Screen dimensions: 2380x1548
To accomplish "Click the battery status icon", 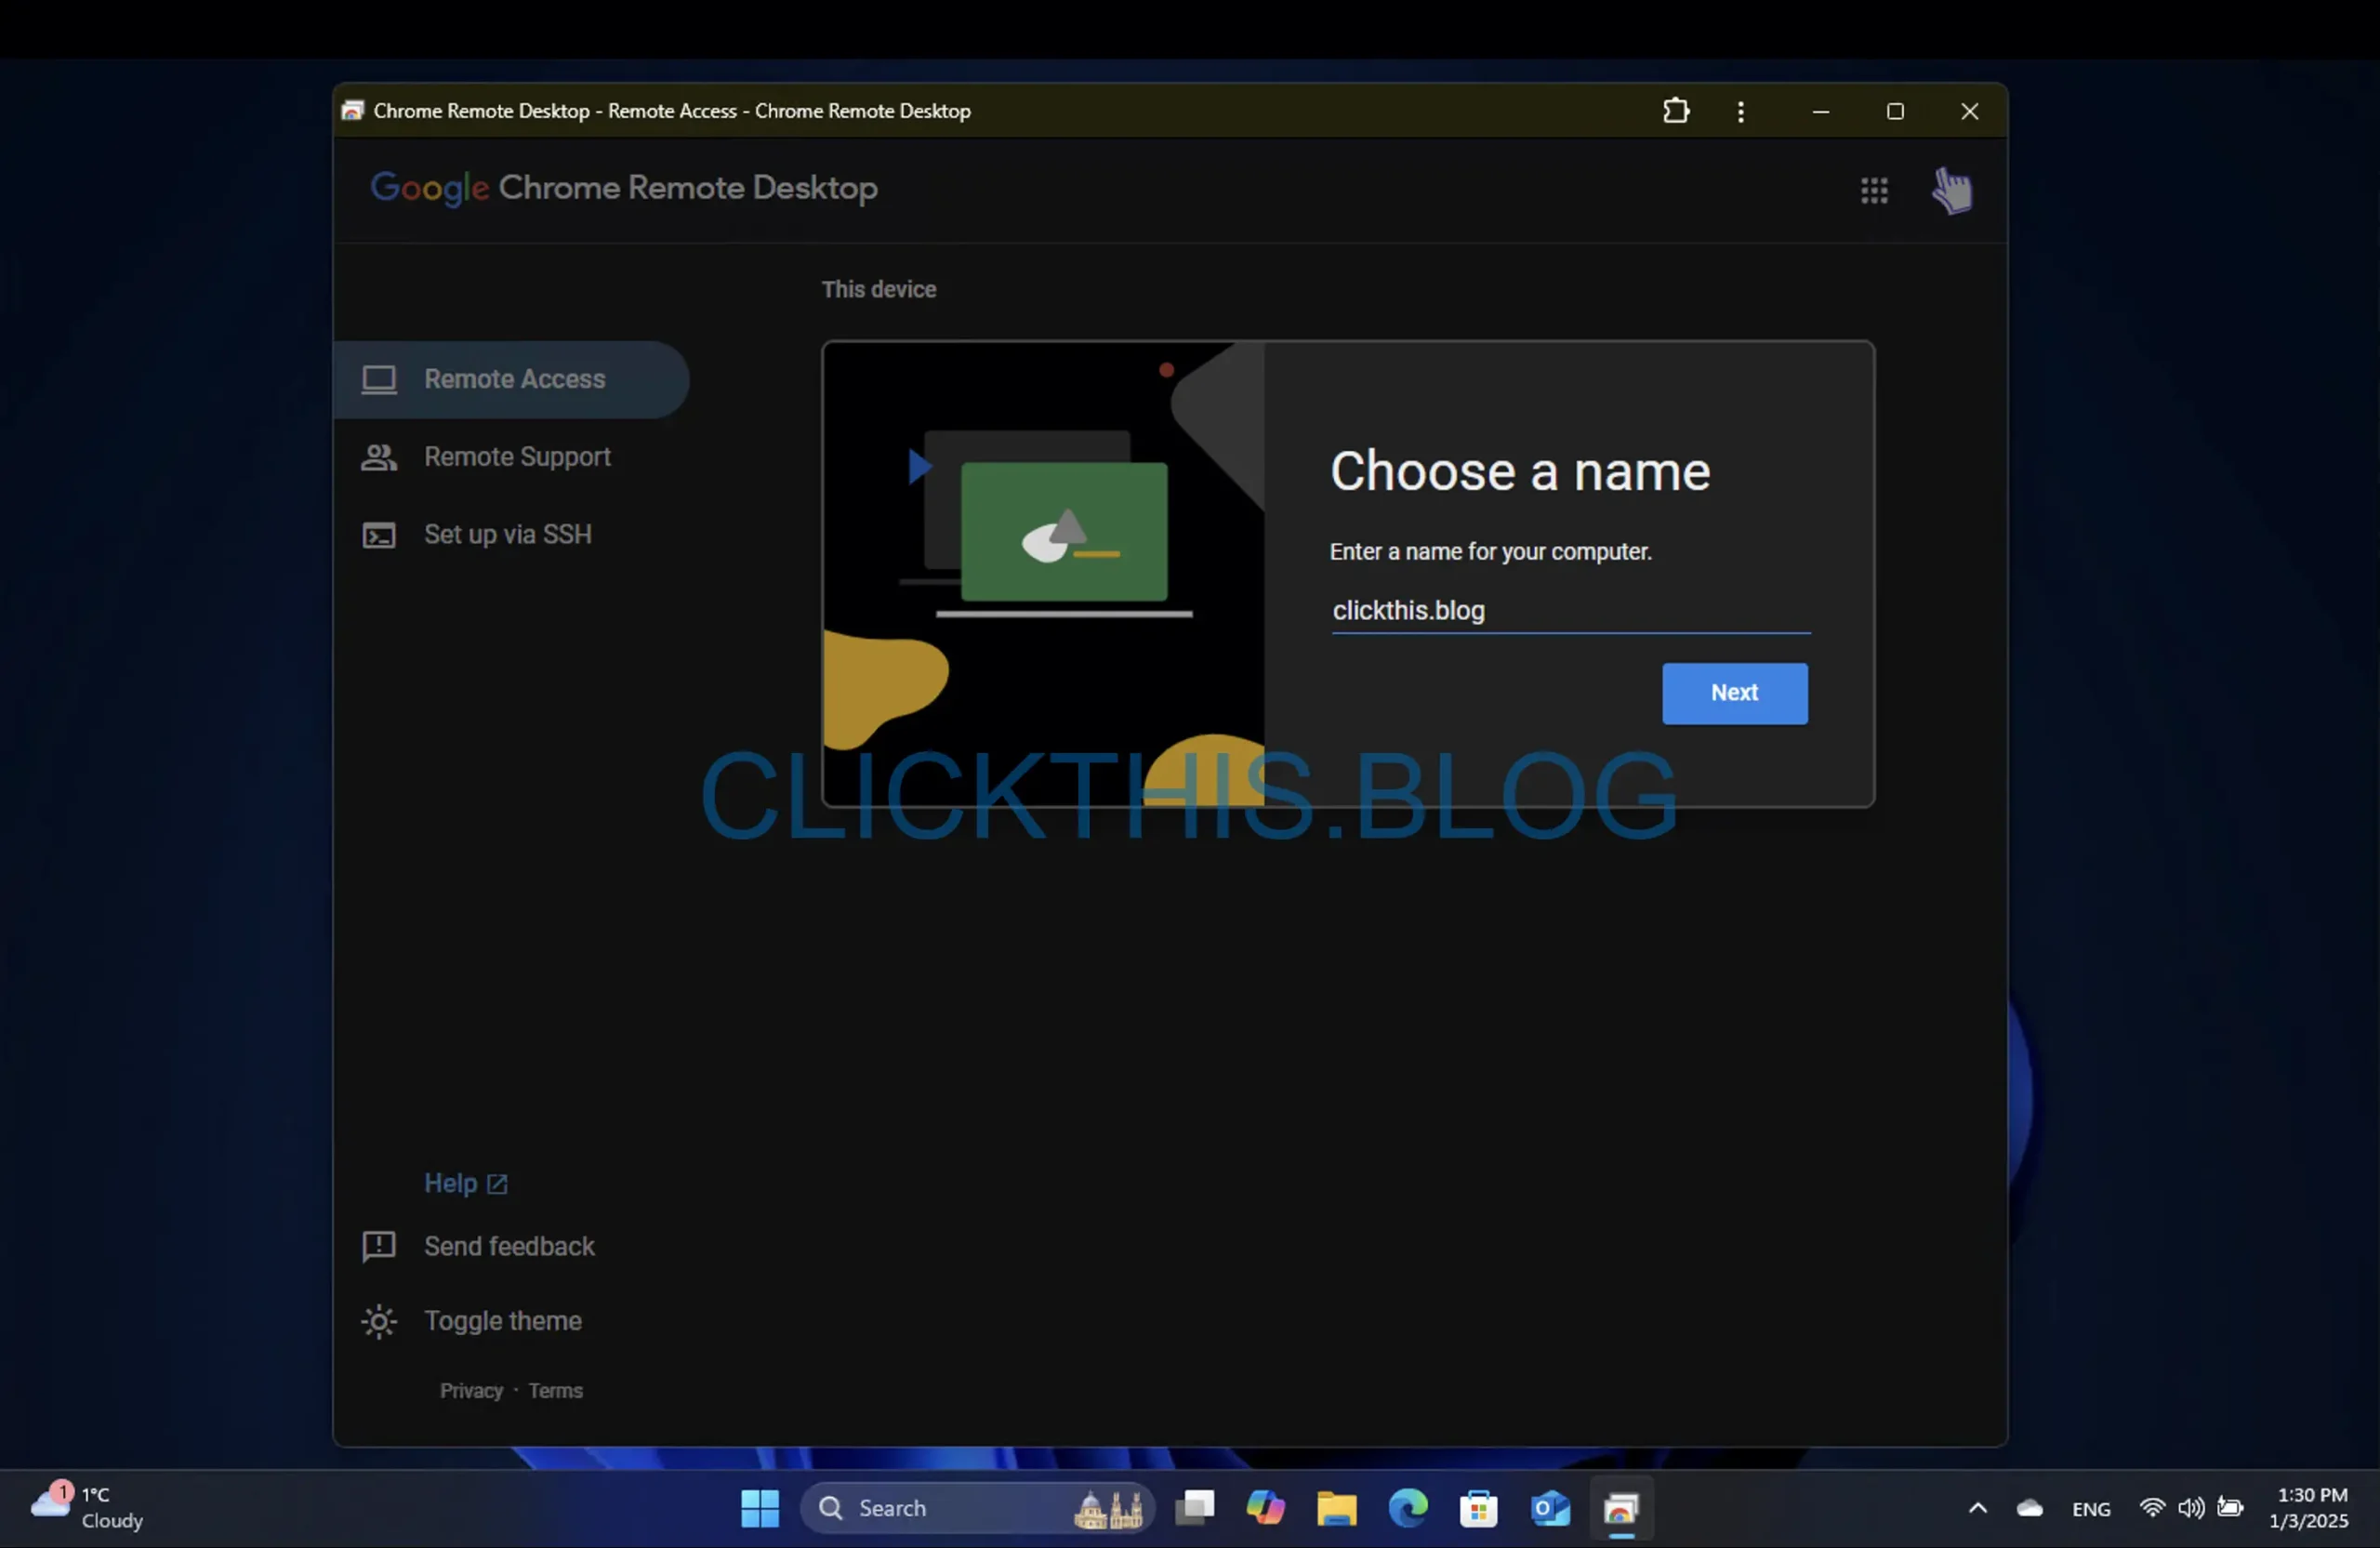I will click(2229, 1507).
